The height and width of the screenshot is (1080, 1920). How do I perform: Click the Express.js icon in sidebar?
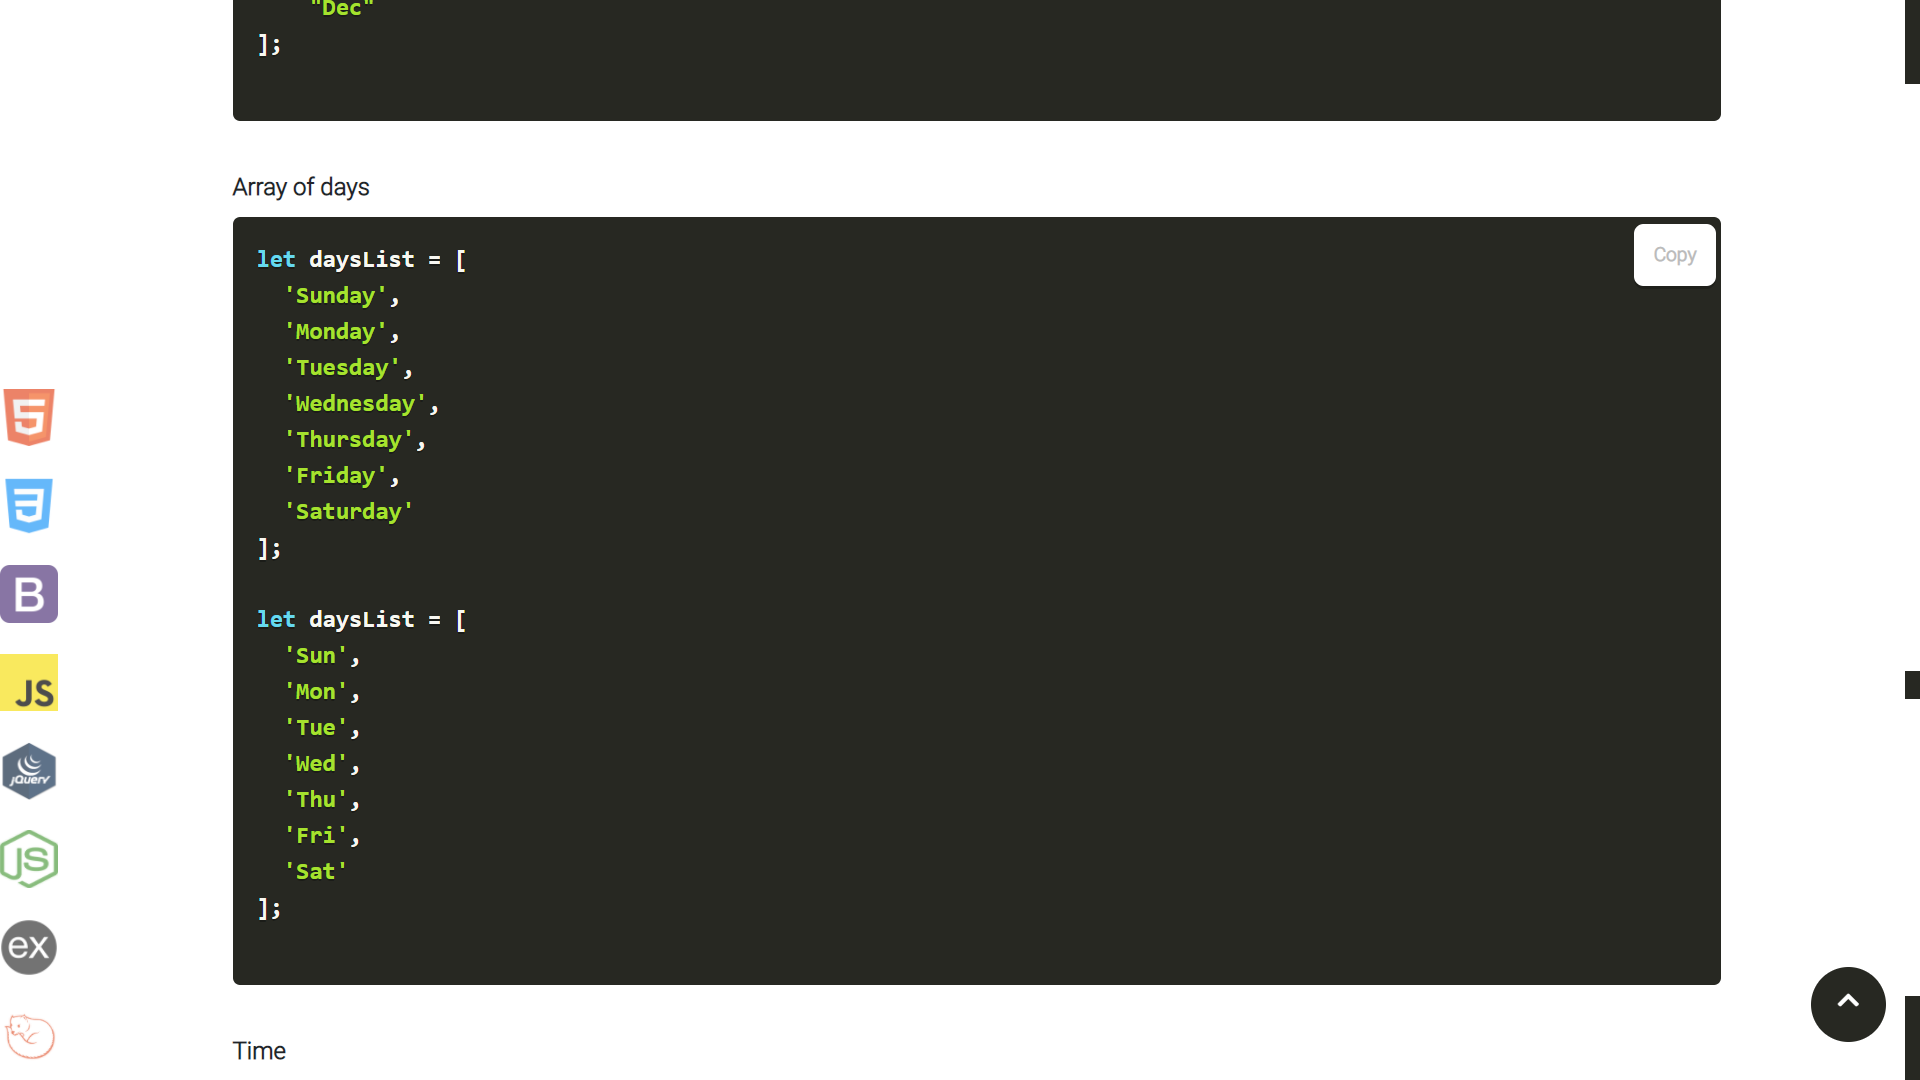point(29,945)
